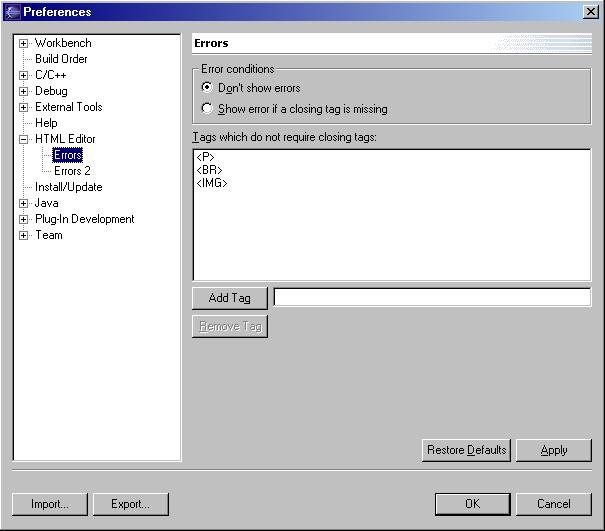
Task: Select the Errors 2 page
Action: coord(72,171)
